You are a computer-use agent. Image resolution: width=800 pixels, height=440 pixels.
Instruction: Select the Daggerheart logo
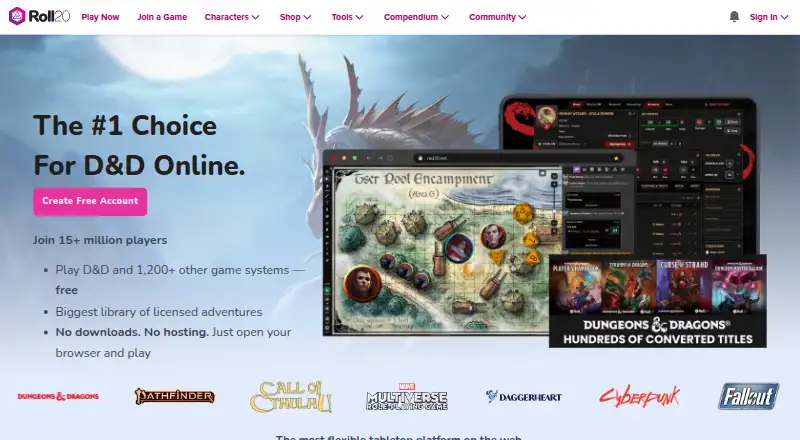pos(523,397)
